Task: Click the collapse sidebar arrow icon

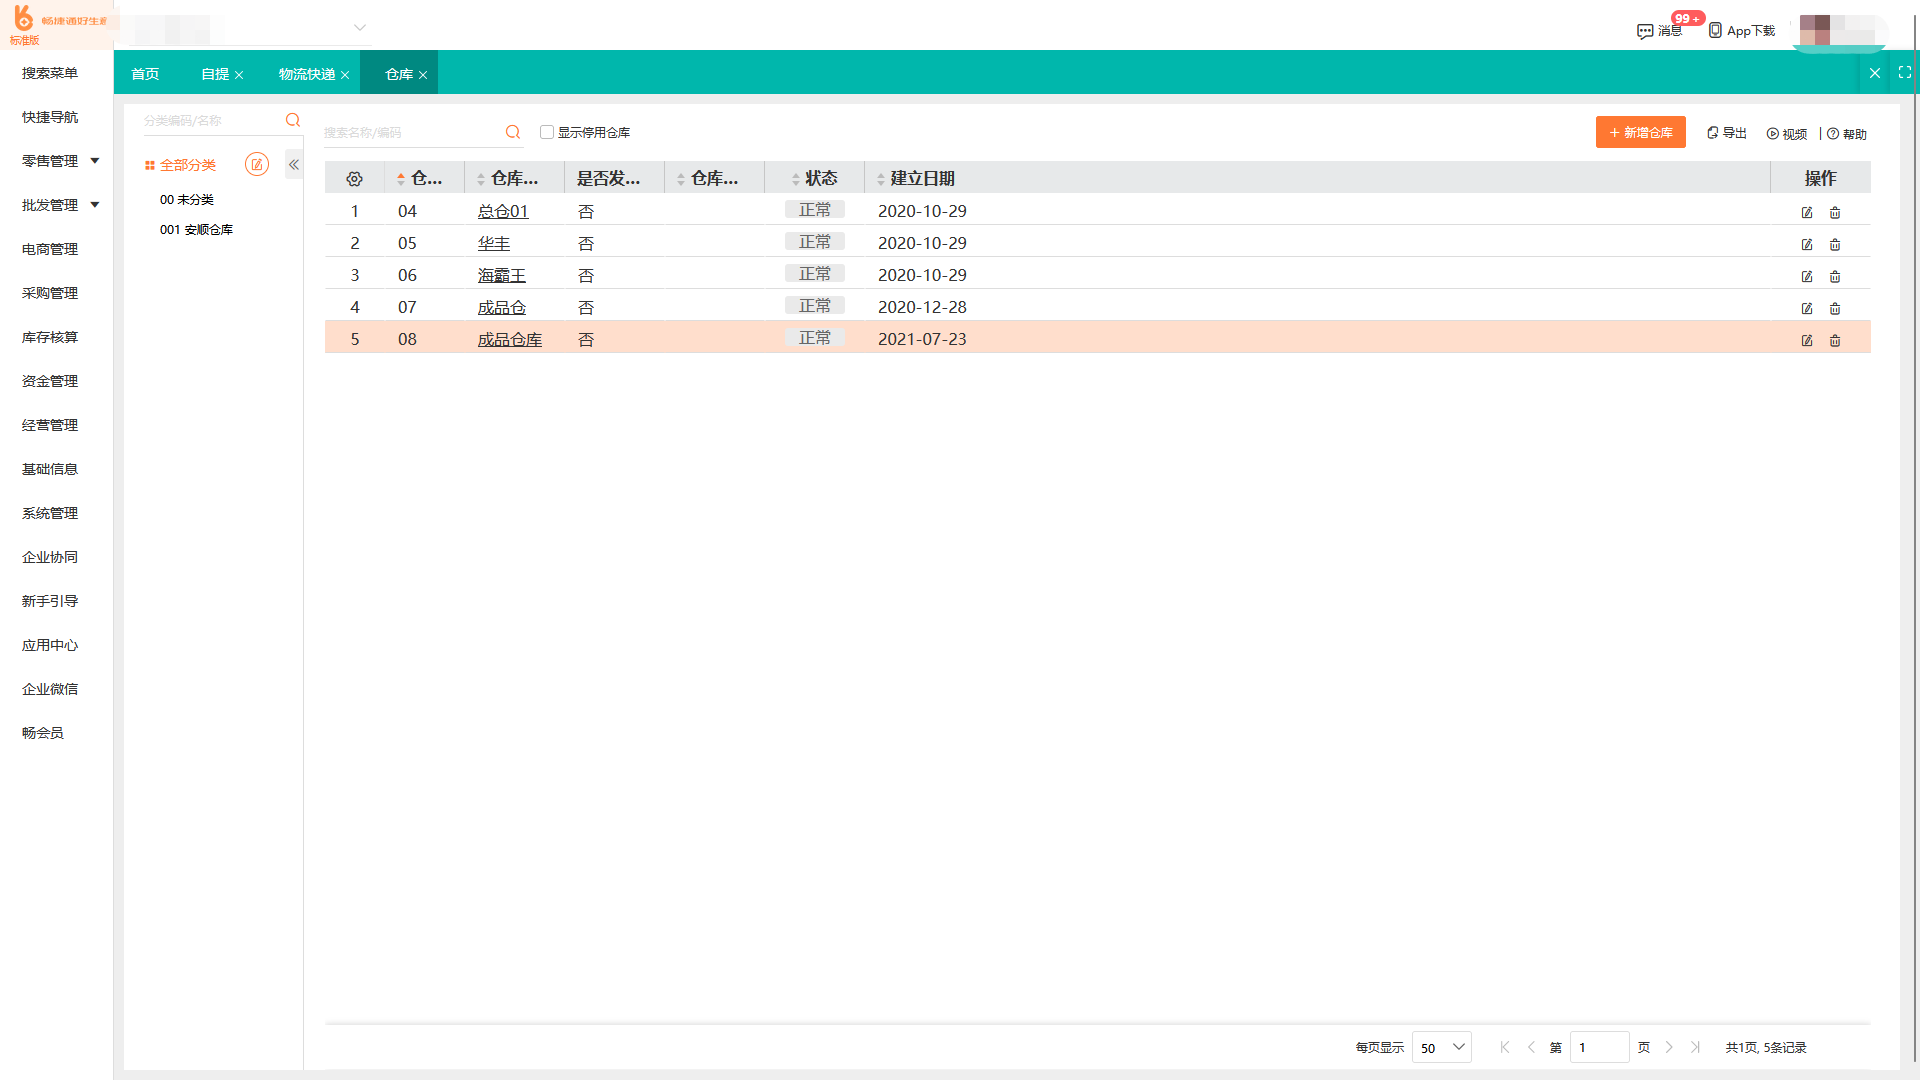Action: pos(294,165)
